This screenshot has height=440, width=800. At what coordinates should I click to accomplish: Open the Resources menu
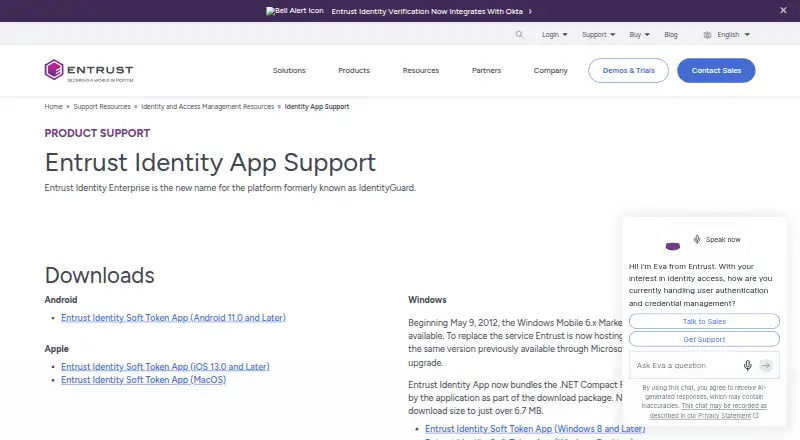[421, 70]
